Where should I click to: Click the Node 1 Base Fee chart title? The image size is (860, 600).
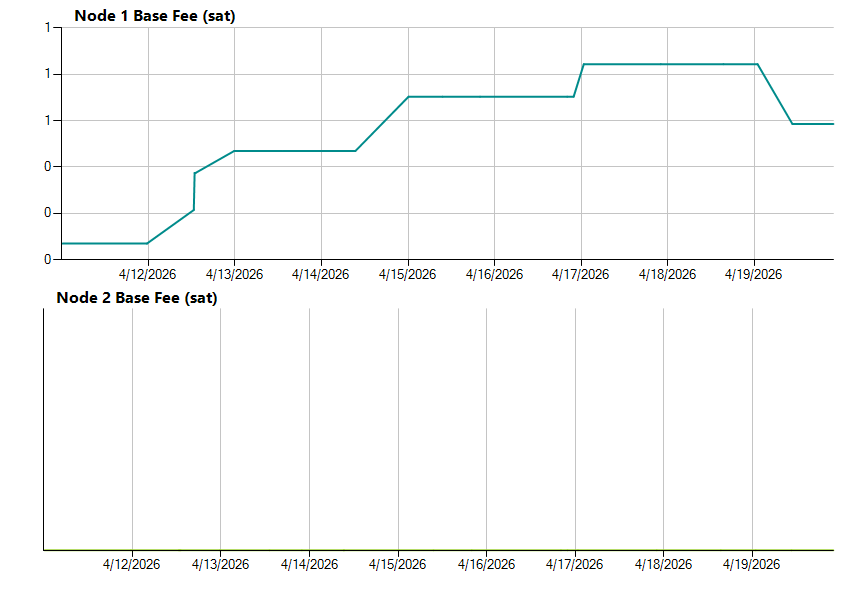[x=155, y=16]
